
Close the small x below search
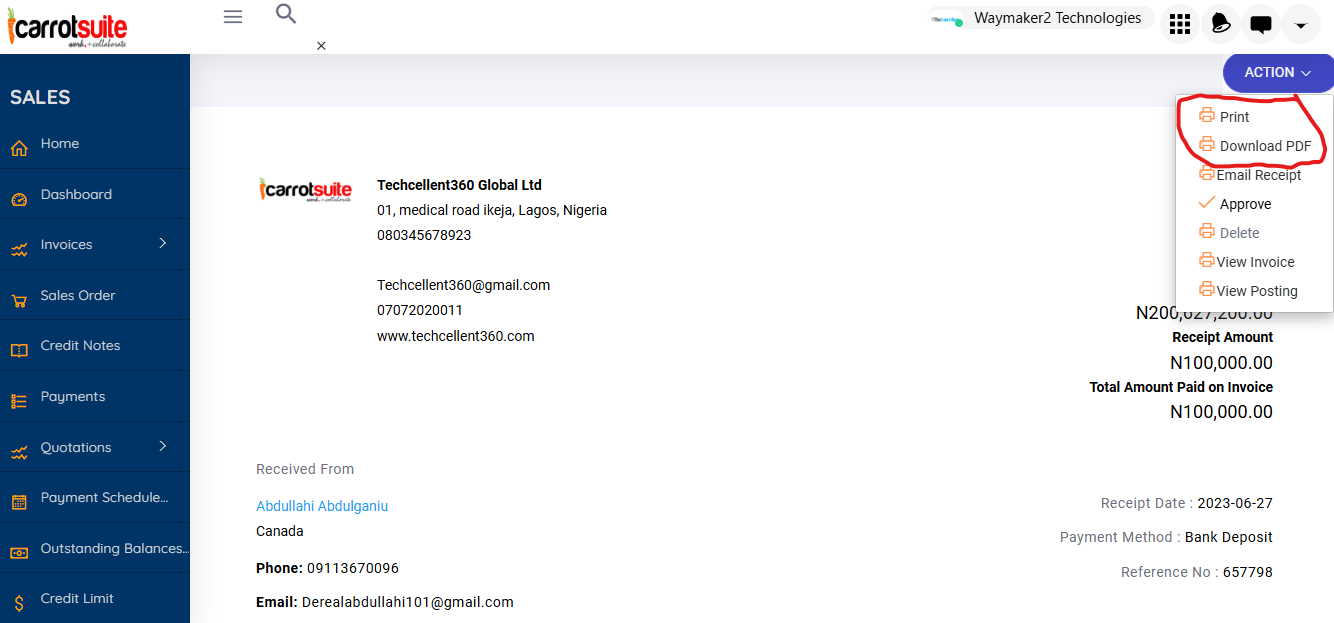[321, 46]
